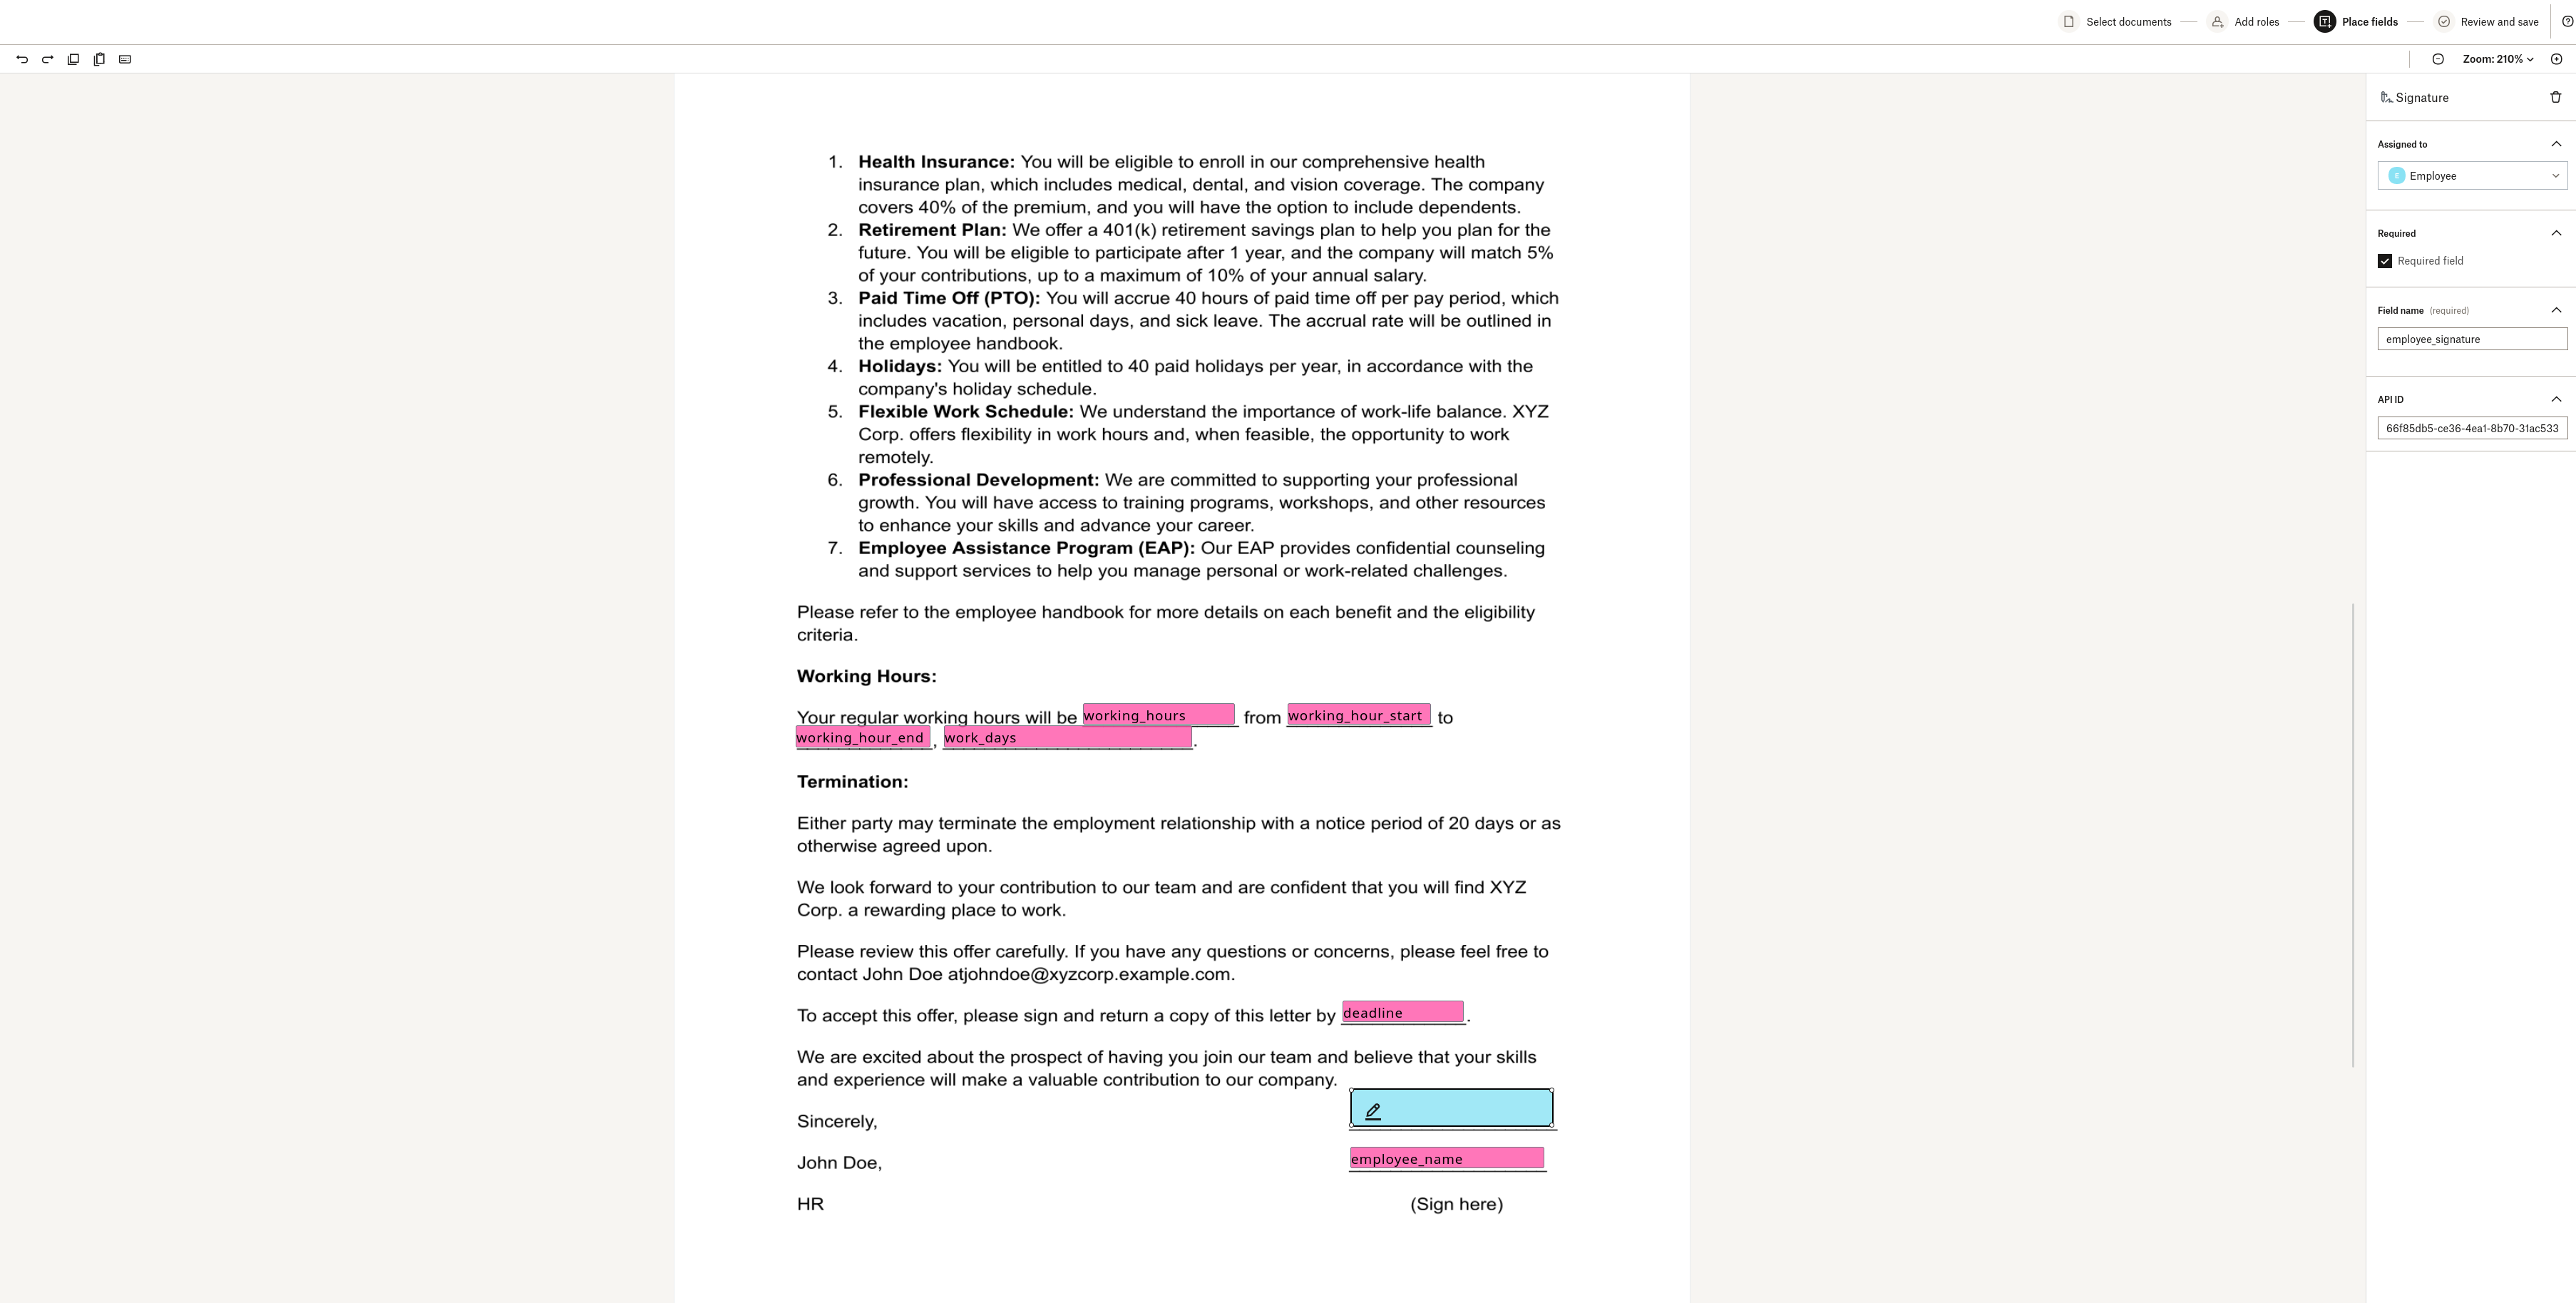This screenshot has width=2576, height=1303.
Task: Click the copy/duplicate icon
Action: (73, 60)
